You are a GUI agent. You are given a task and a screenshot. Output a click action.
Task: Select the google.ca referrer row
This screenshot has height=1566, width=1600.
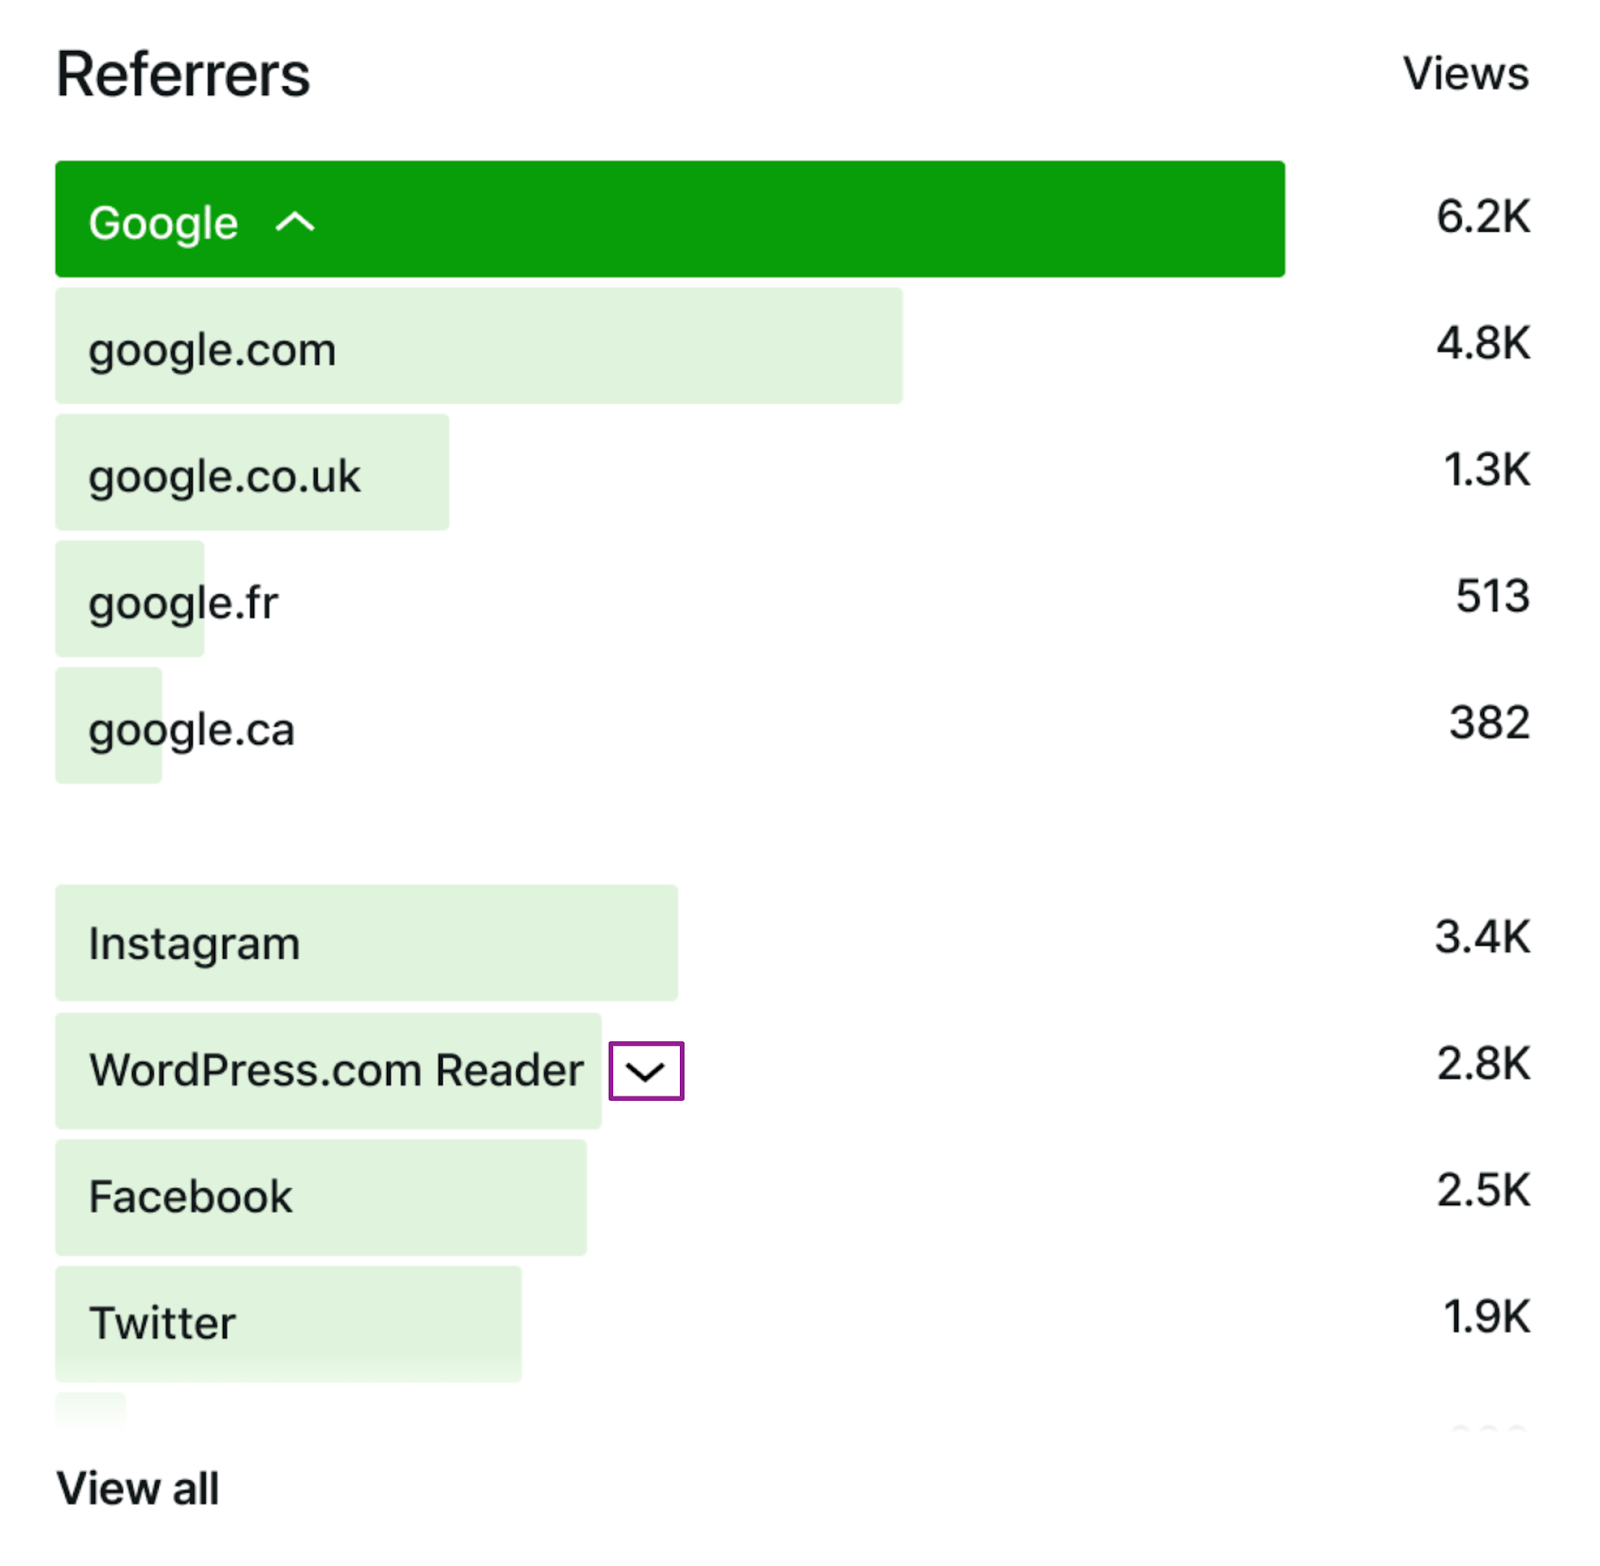click(191, 729)
